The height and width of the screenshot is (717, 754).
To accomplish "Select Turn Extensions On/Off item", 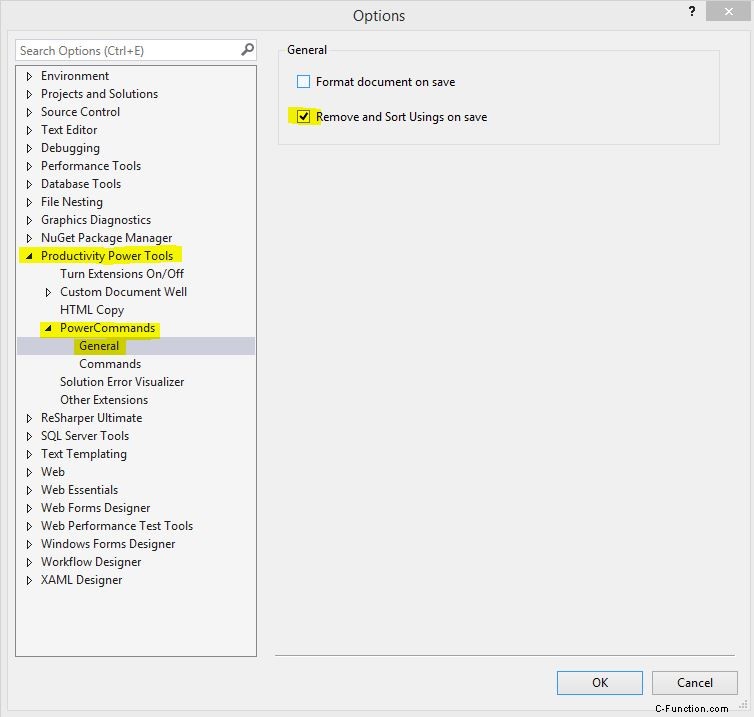I will (x=121, y=274).
